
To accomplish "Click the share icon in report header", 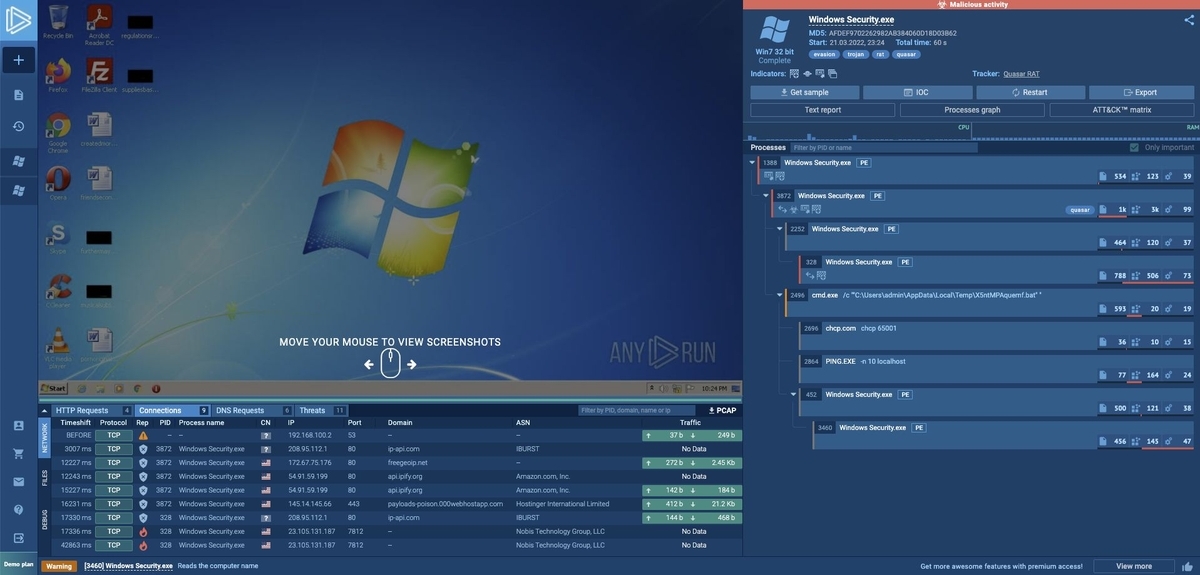I will (x=1188, y=19).
